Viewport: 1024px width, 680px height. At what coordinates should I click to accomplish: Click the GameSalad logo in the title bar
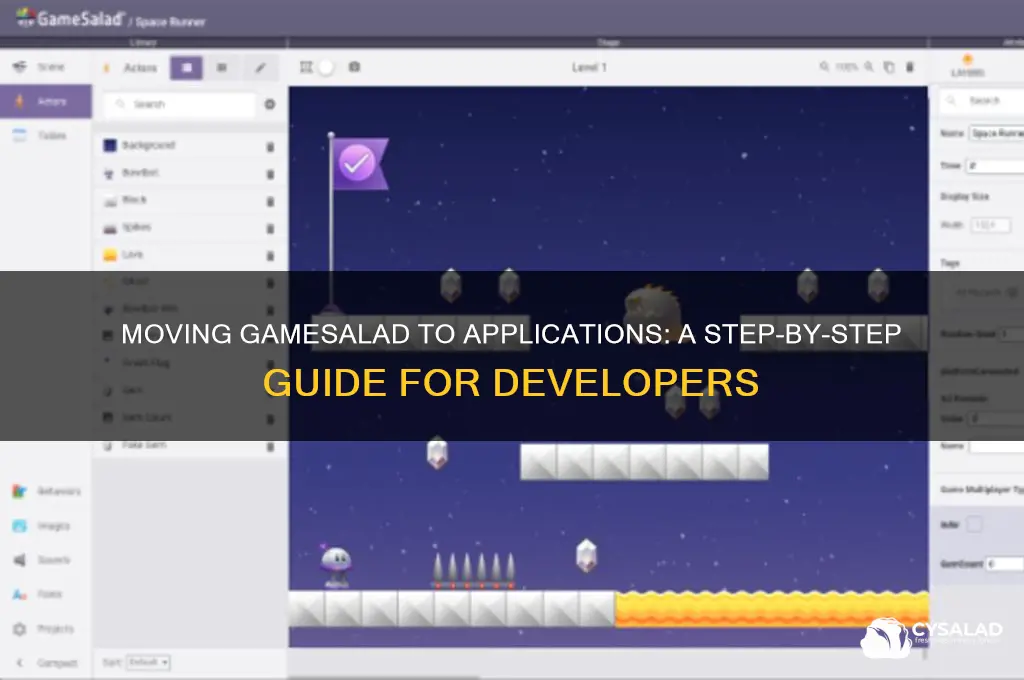70,18
